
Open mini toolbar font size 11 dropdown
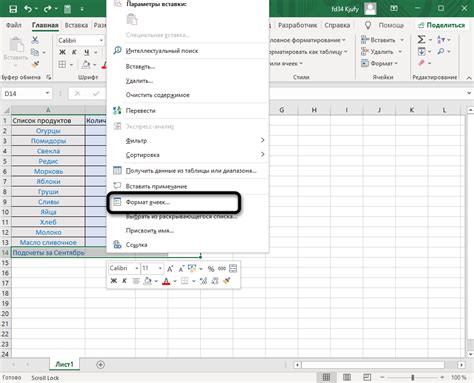(160, 268)
